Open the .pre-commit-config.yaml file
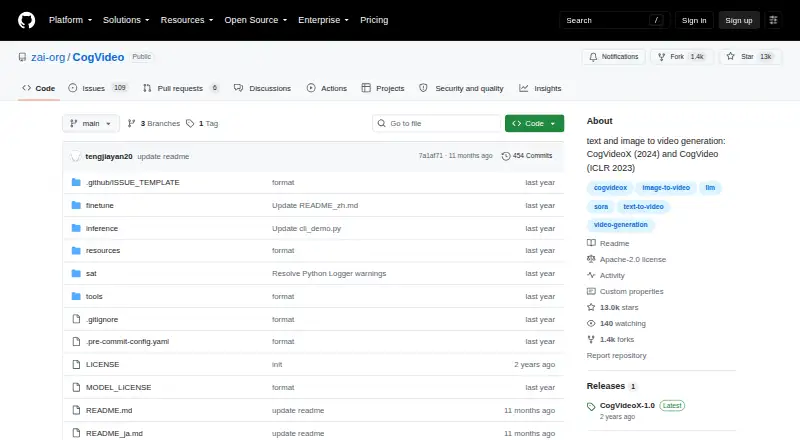This screenshot has height=440, width=800. point(128,341)
